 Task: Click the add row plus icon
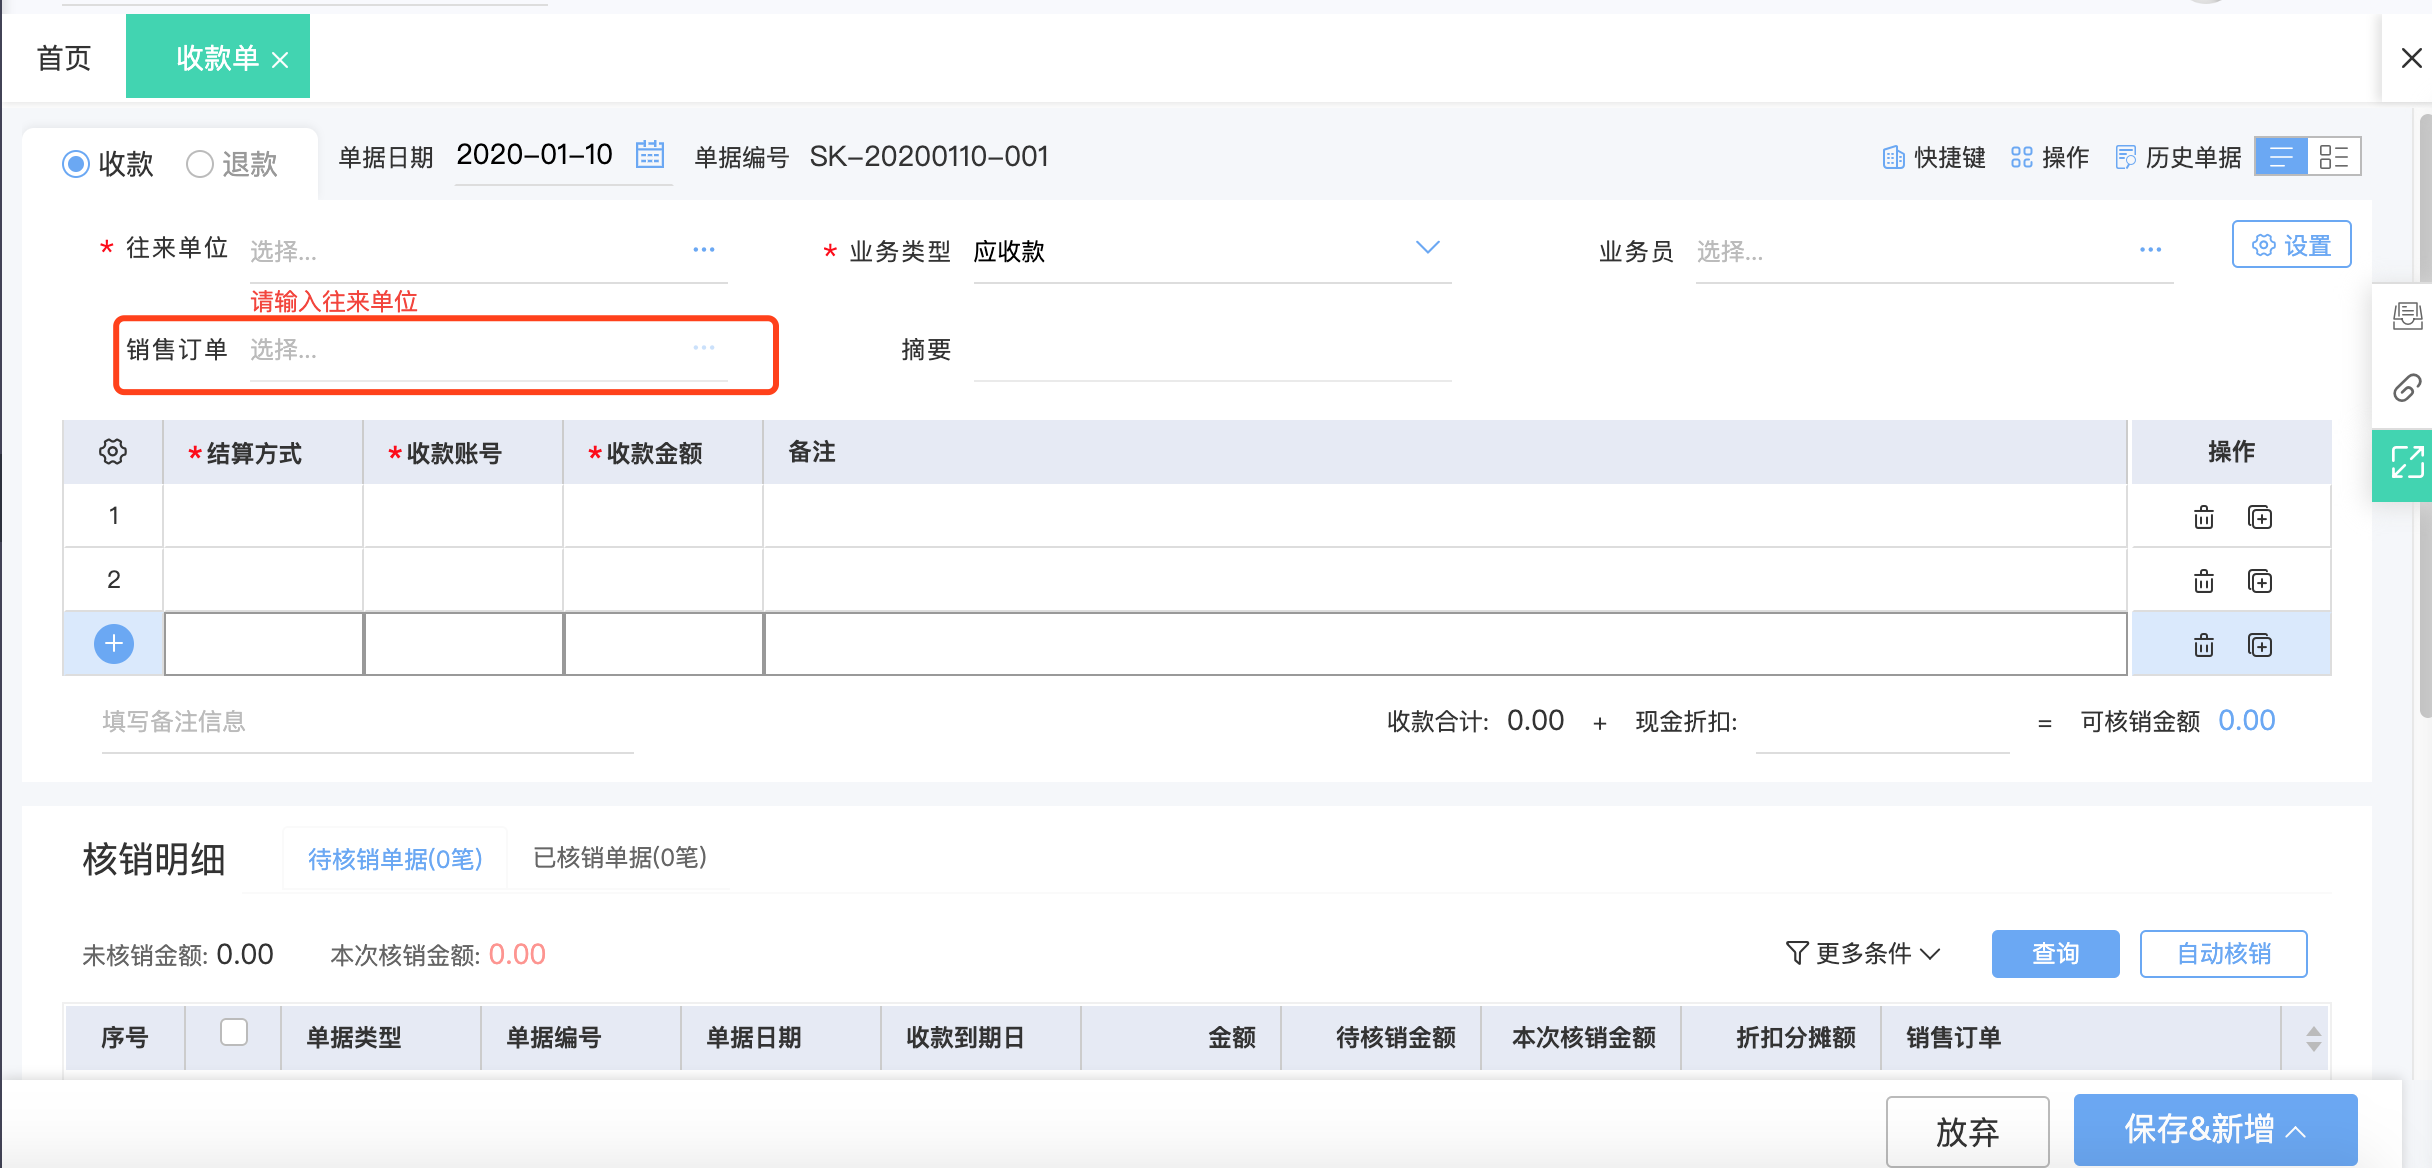113,642
